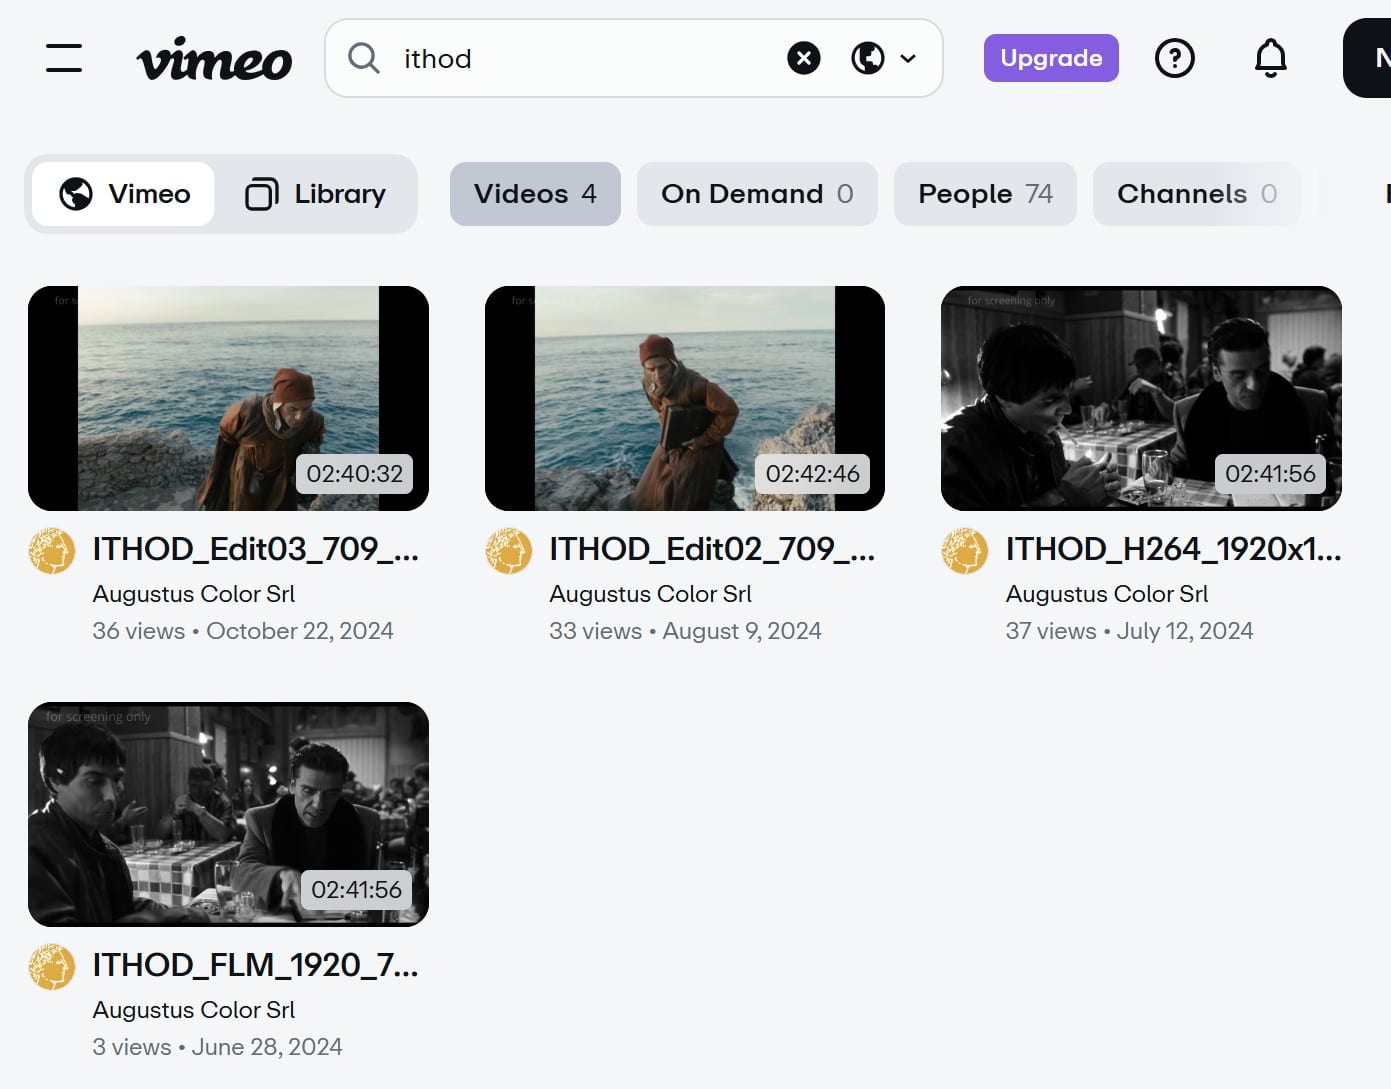The width and height of the screenshot is (1391, 1089).
Task: Switch to Vimeo search scope
Action: click(x=124, y=194)
